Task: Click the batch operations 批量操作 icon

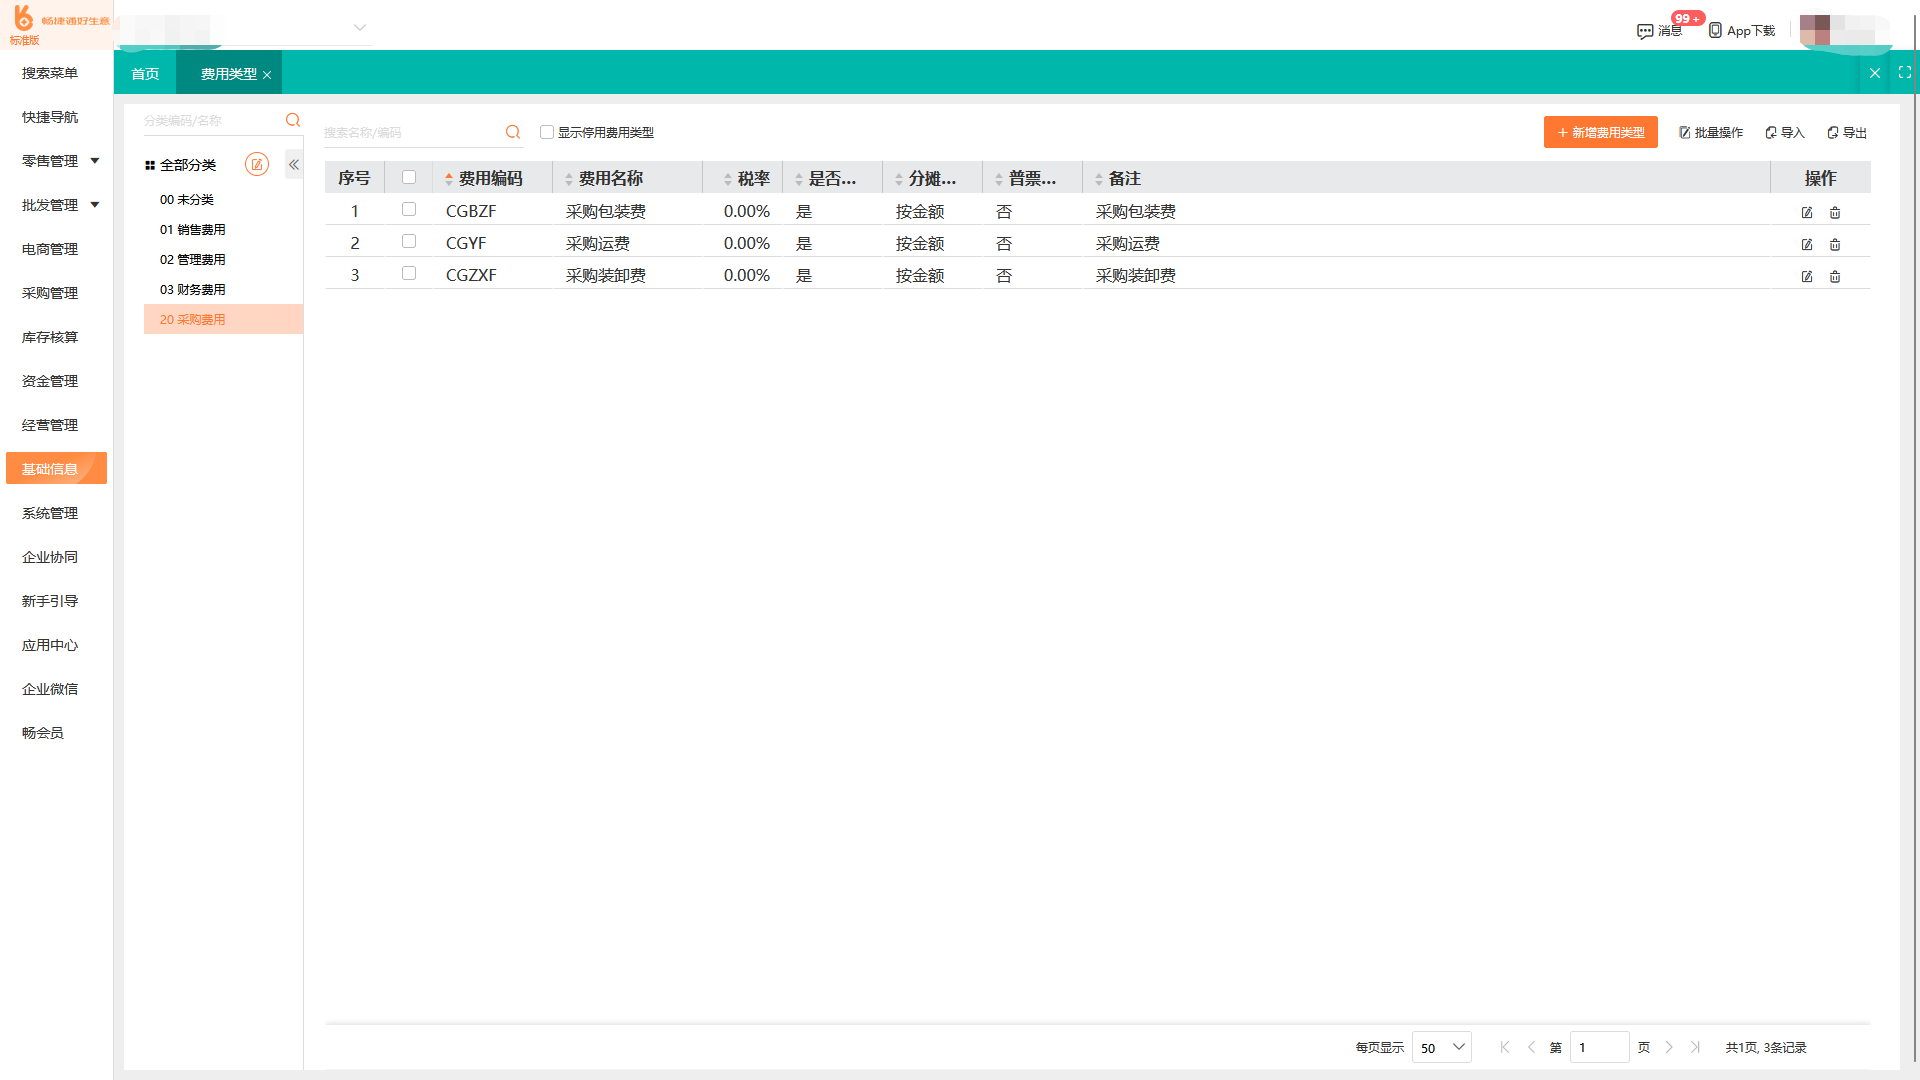Action: 1709,131
